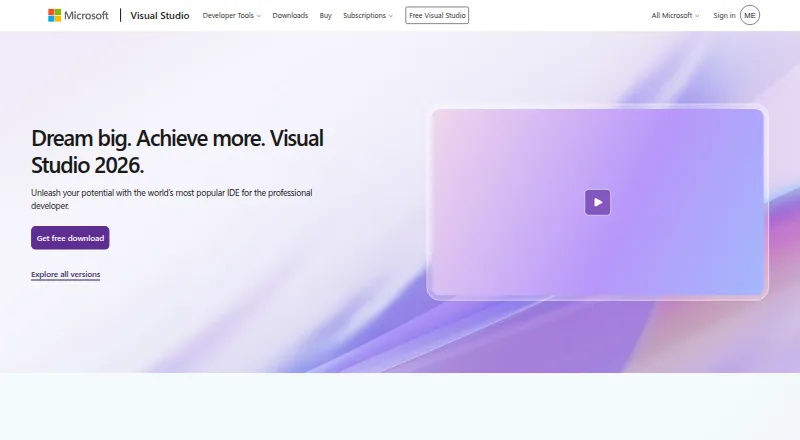Play the hero video
The height and width of the screenshot is (440, 800).
point(597,202)
